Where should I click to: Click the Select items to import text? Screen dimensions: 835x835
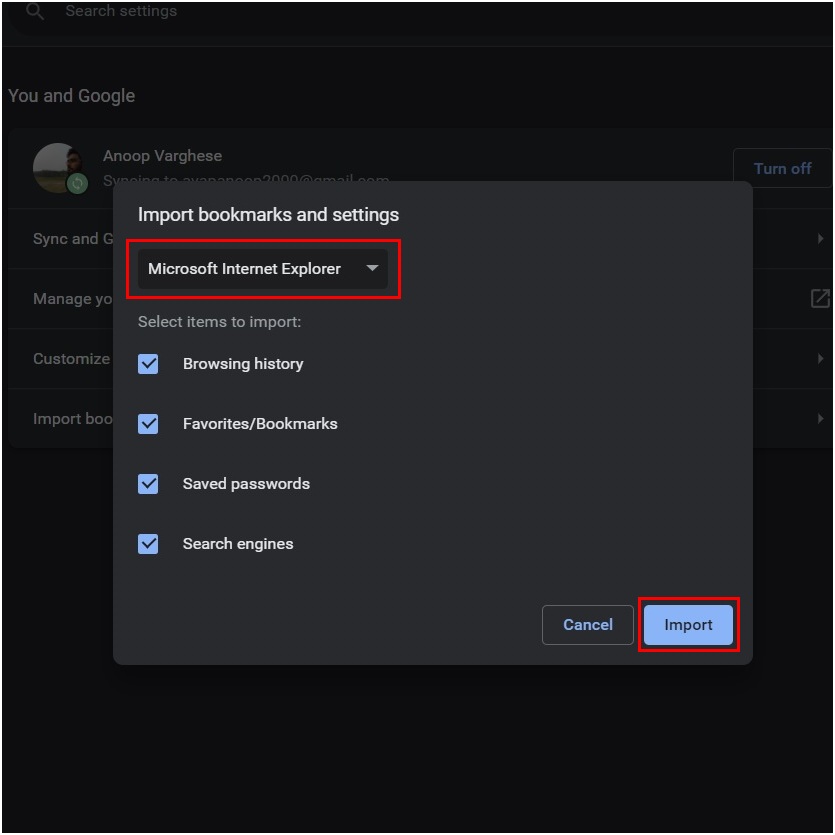coord(219,322)
